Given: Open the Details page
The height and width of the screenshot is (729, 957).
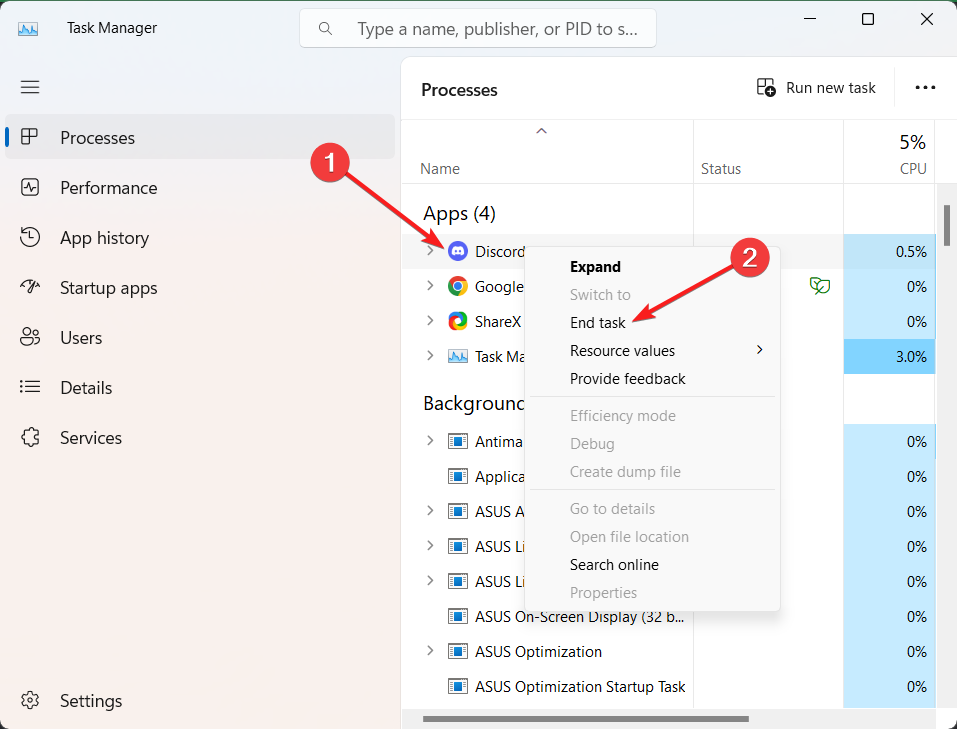Looking at the screenshot, I should pyautogui.click(x=200, y=388).
